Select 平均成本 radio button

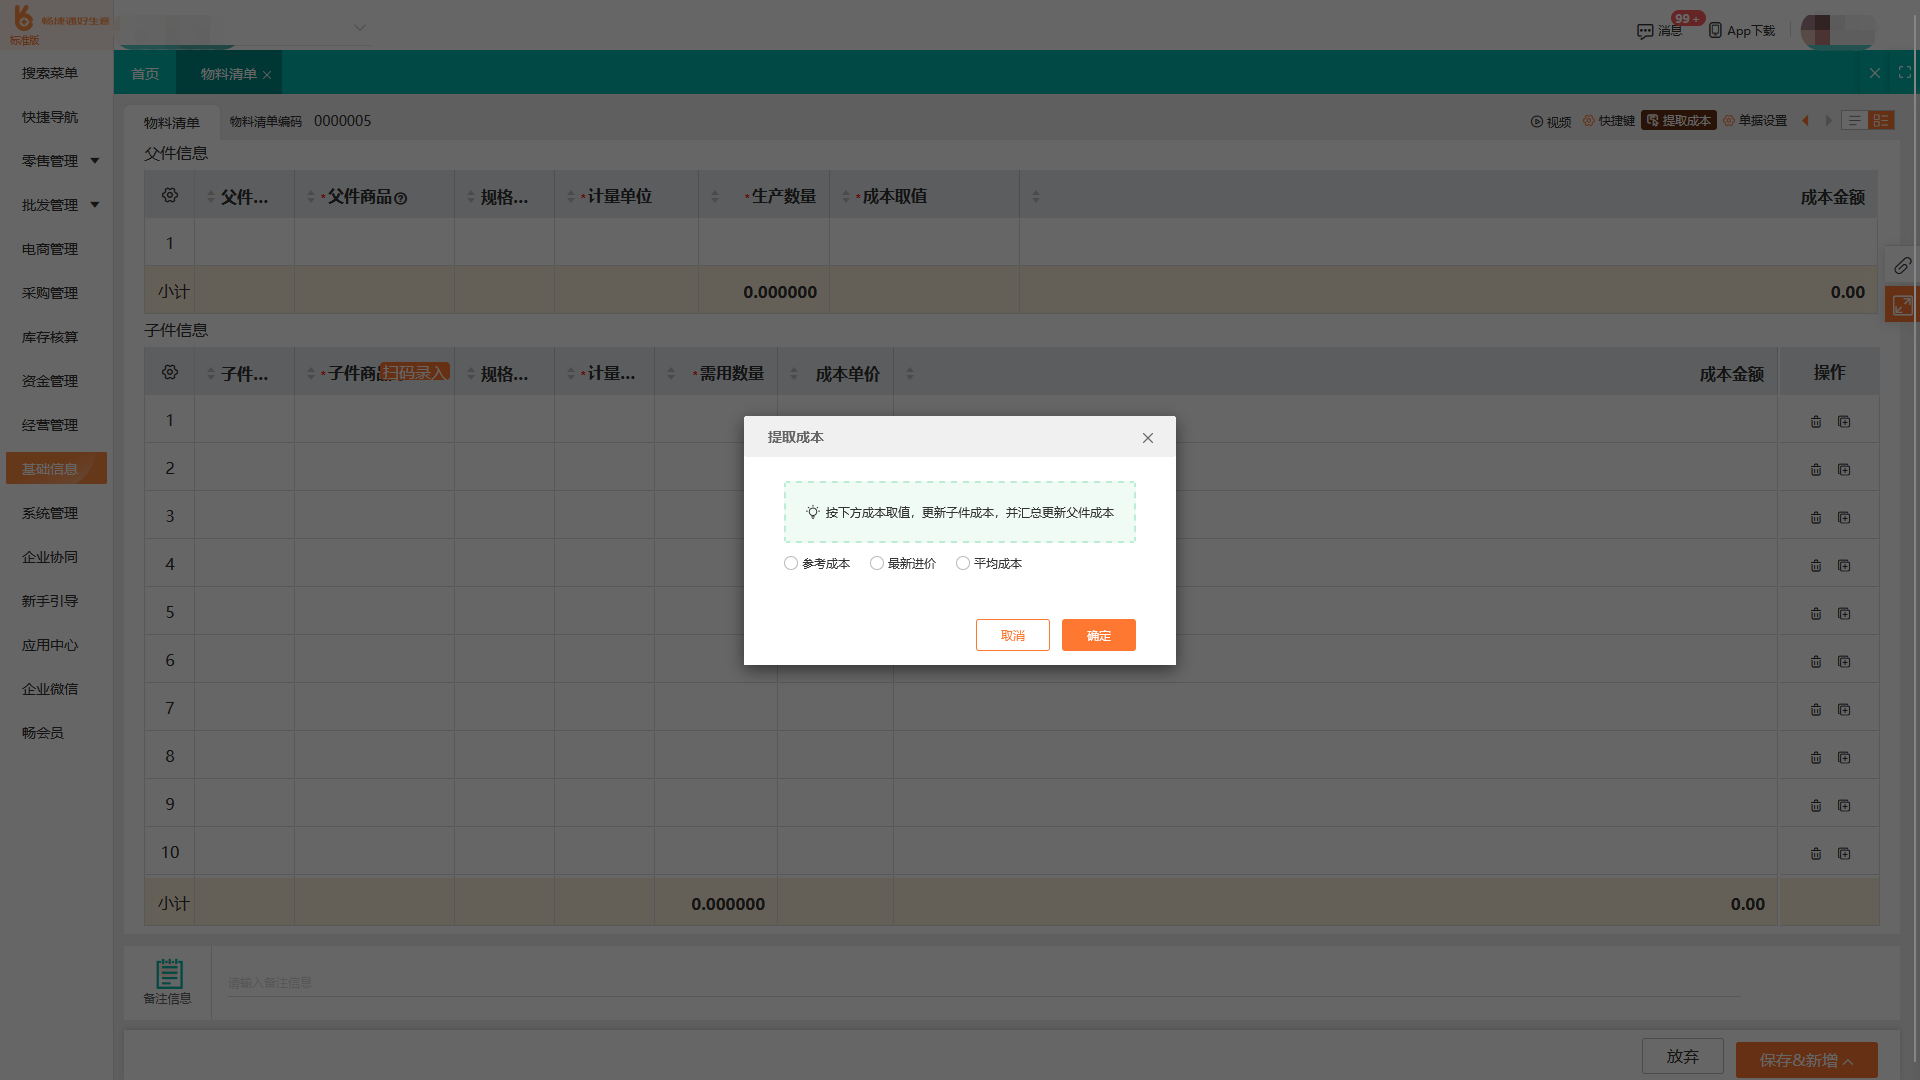tap(963, 563)
